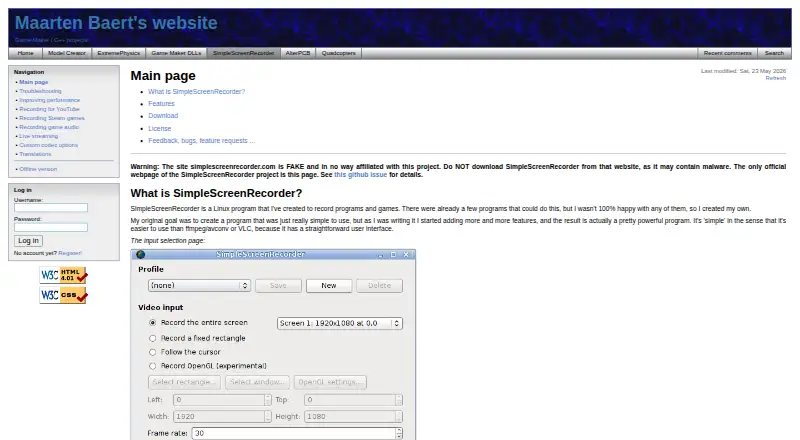Click the Maarten Baert's website title

[116, 23]
